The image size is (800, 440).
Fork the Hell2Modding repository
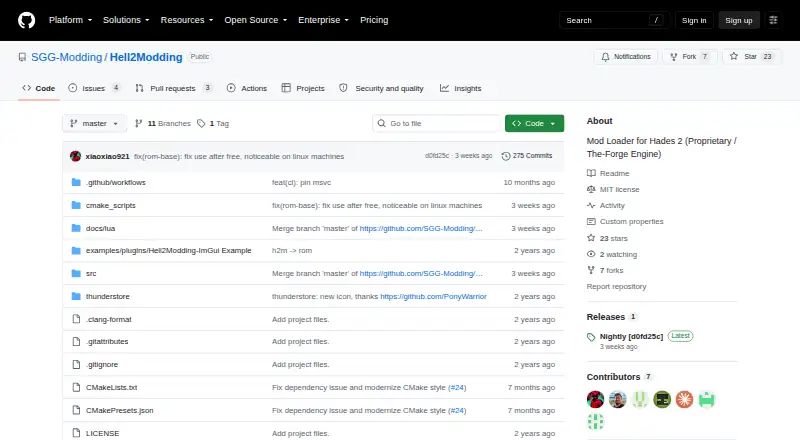click(x=690, y=57)
